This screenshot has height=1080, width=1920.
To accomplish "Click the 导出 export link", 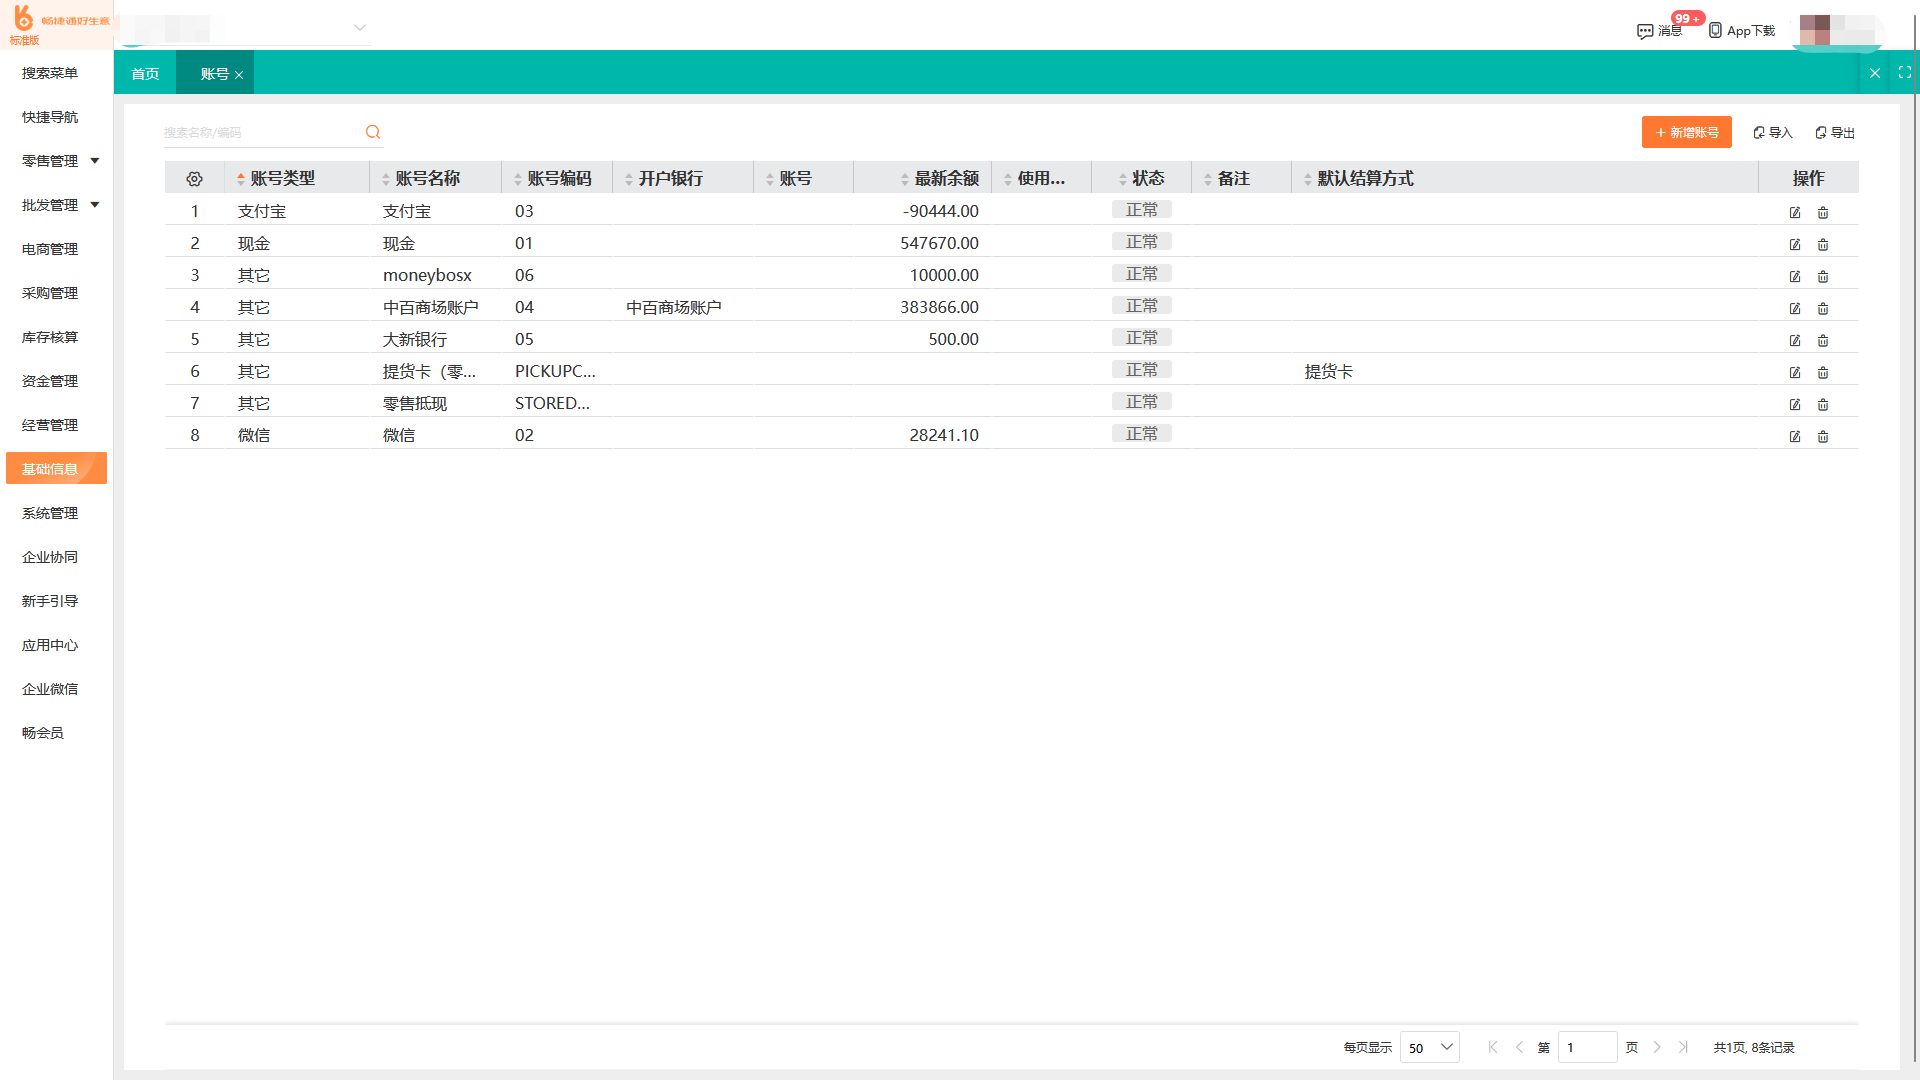I will pyautogui.click(x=1837, y=132).
